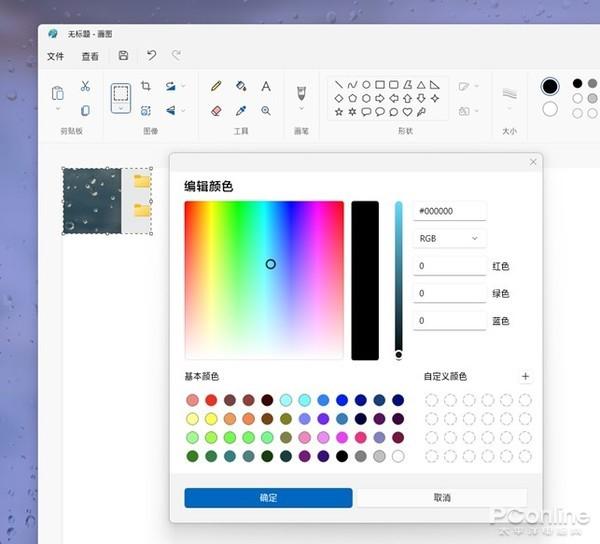600x544 pixels.
Task: Add a custom color with plus button
Action: (526, 376)
